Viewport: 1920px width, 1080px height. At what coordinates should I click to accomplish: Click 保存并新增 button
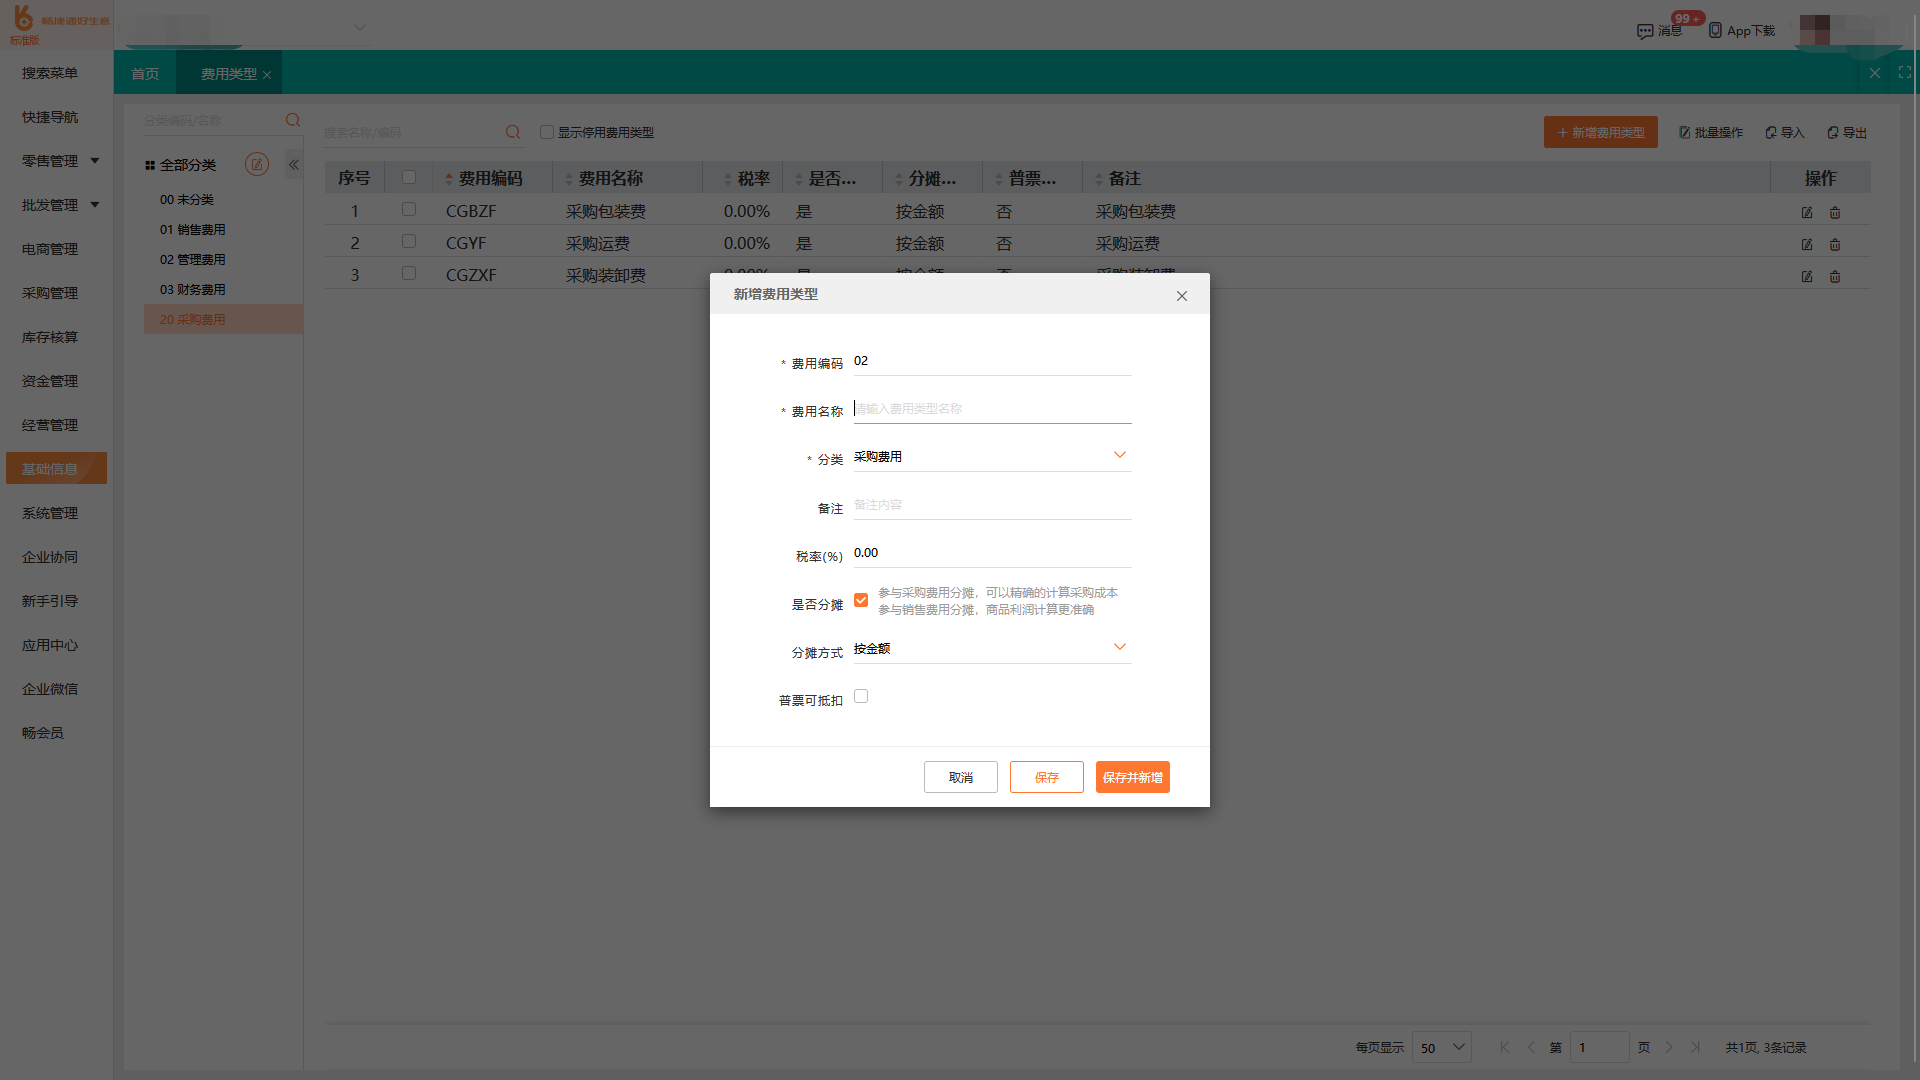coord(1130,777)
